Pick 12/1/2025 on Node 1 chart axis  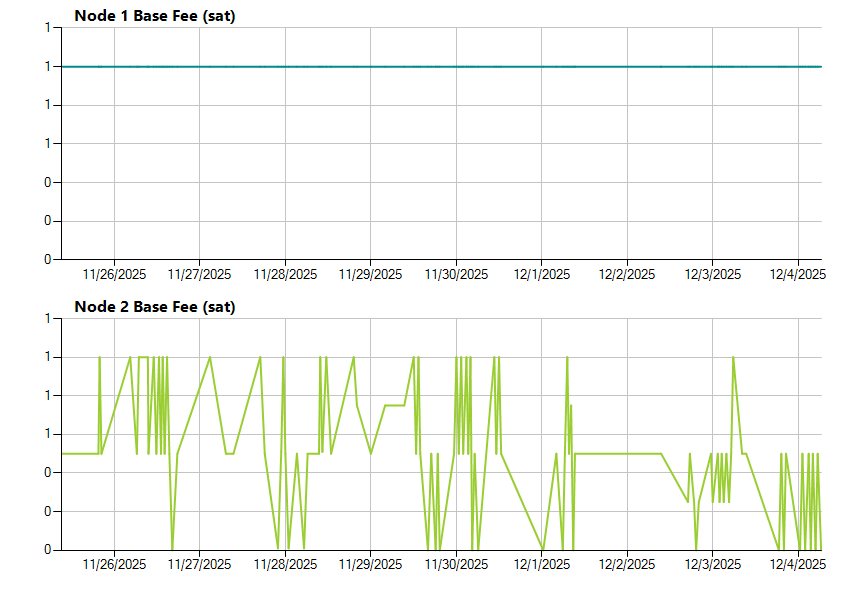pyautogui.click(x=541, y=274)
